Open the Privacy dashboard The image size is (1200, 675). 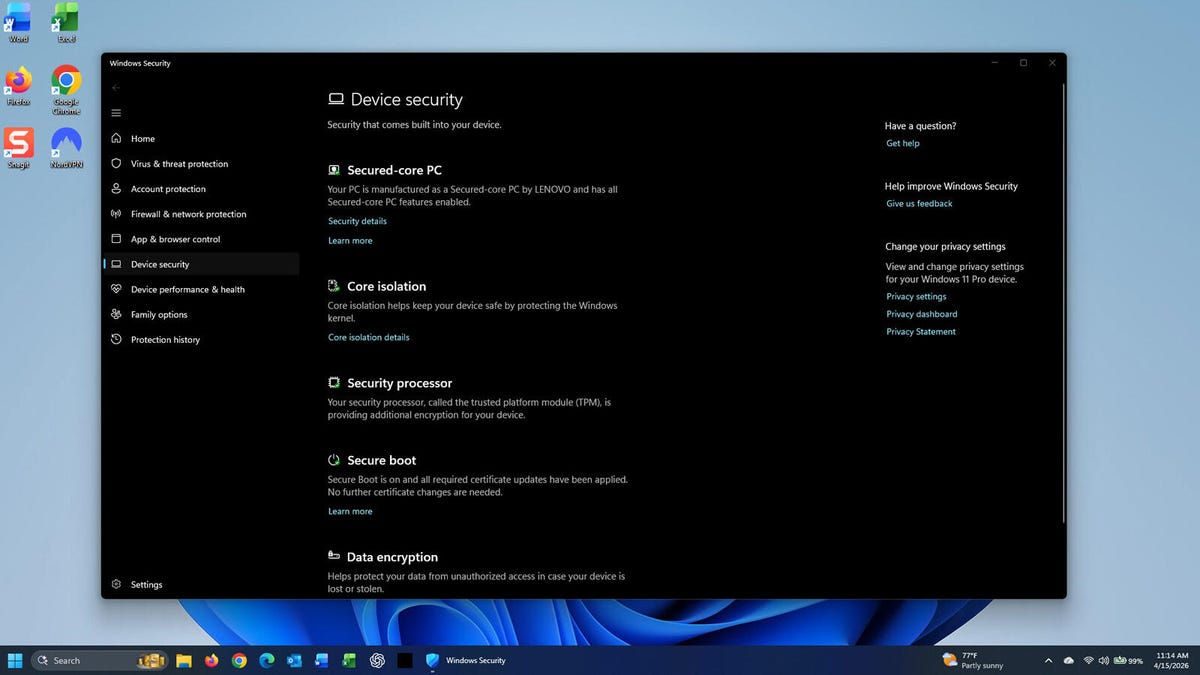pyautogui.click(x=921, y=313)
